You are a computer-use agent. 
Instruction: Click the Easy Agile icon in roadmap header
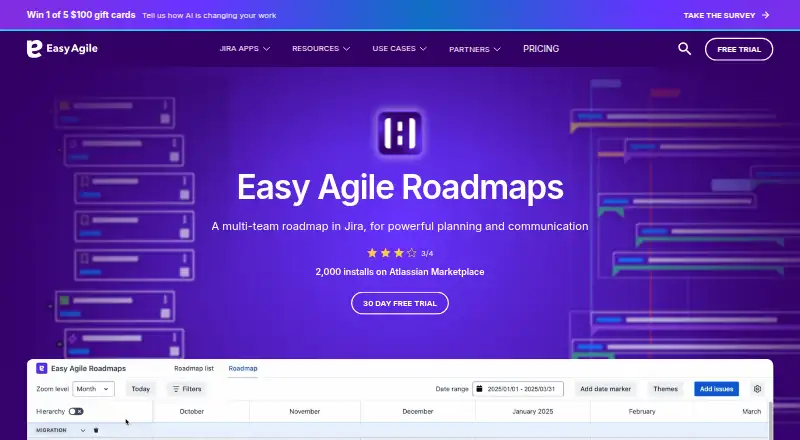point(42,369)
